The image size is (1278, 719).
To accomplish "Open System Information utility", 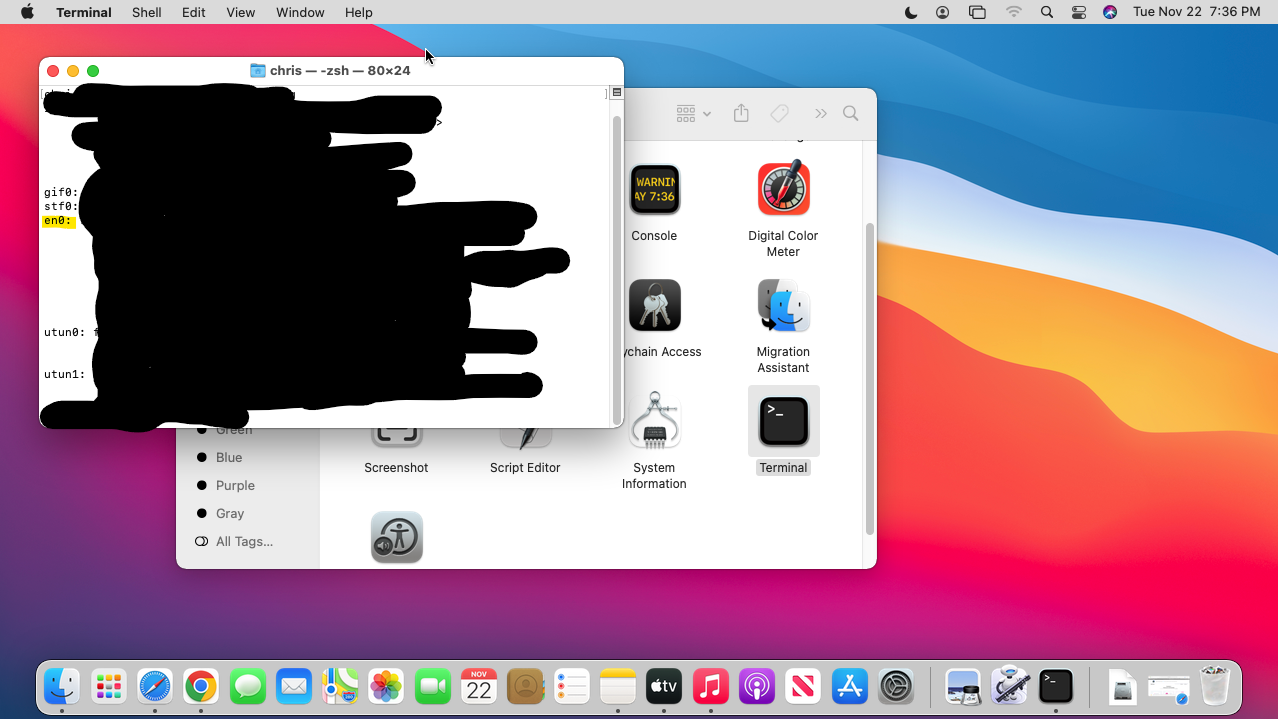I will pos(654,420).
